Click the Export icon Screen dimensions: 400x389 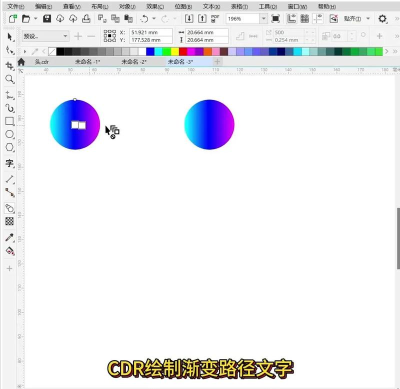[x=202, y=19]
